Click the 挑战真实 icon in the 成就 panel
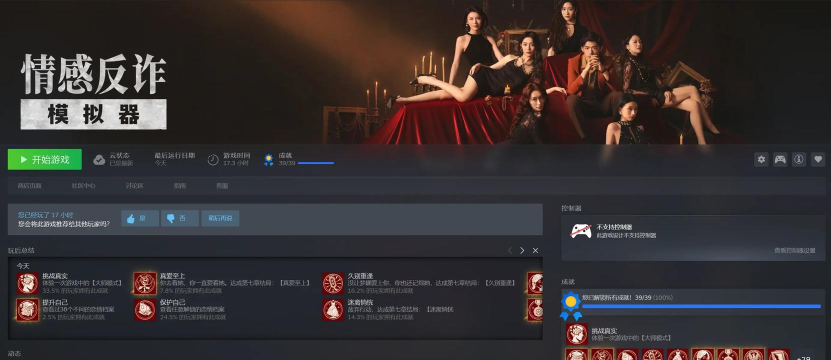 tap(577, 335)
